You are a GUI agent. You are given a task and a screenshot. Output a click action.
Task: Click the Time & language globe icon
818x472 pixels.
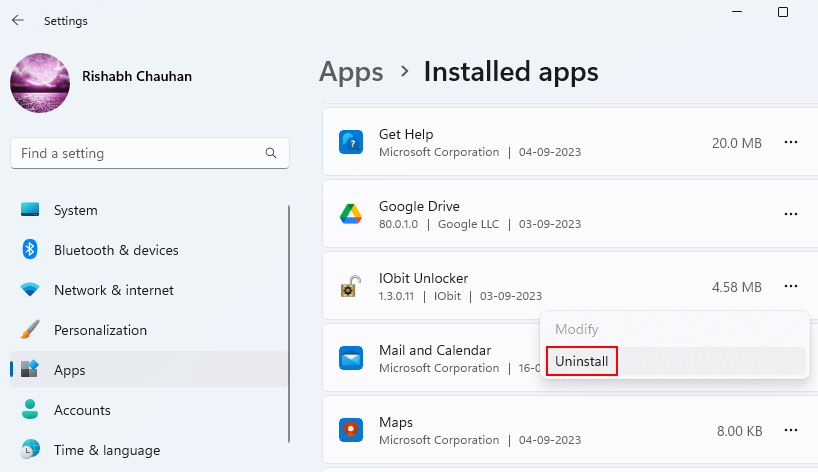coord(30,449)
